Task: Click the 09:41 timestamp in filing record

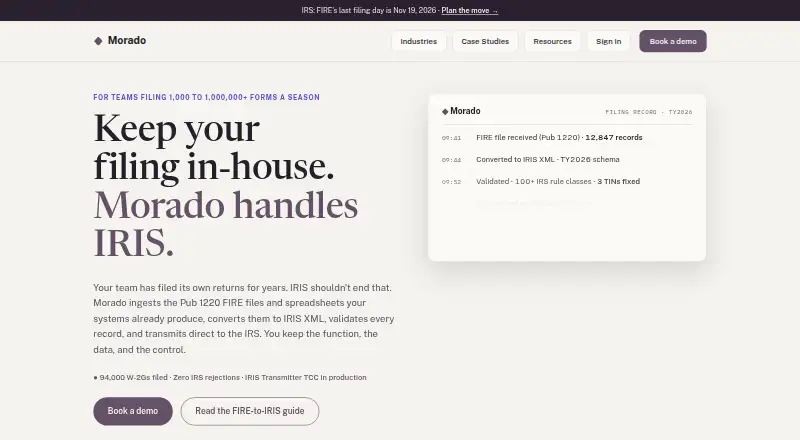Action: [451, 138]
